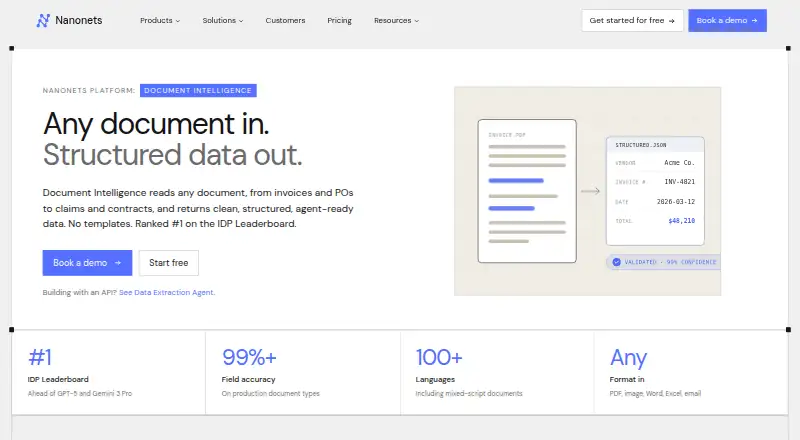Image resolution: width=800 pixels, height=440 pixels.
Task: Click the hero Book a demo button
Action: tap(87, 263)
